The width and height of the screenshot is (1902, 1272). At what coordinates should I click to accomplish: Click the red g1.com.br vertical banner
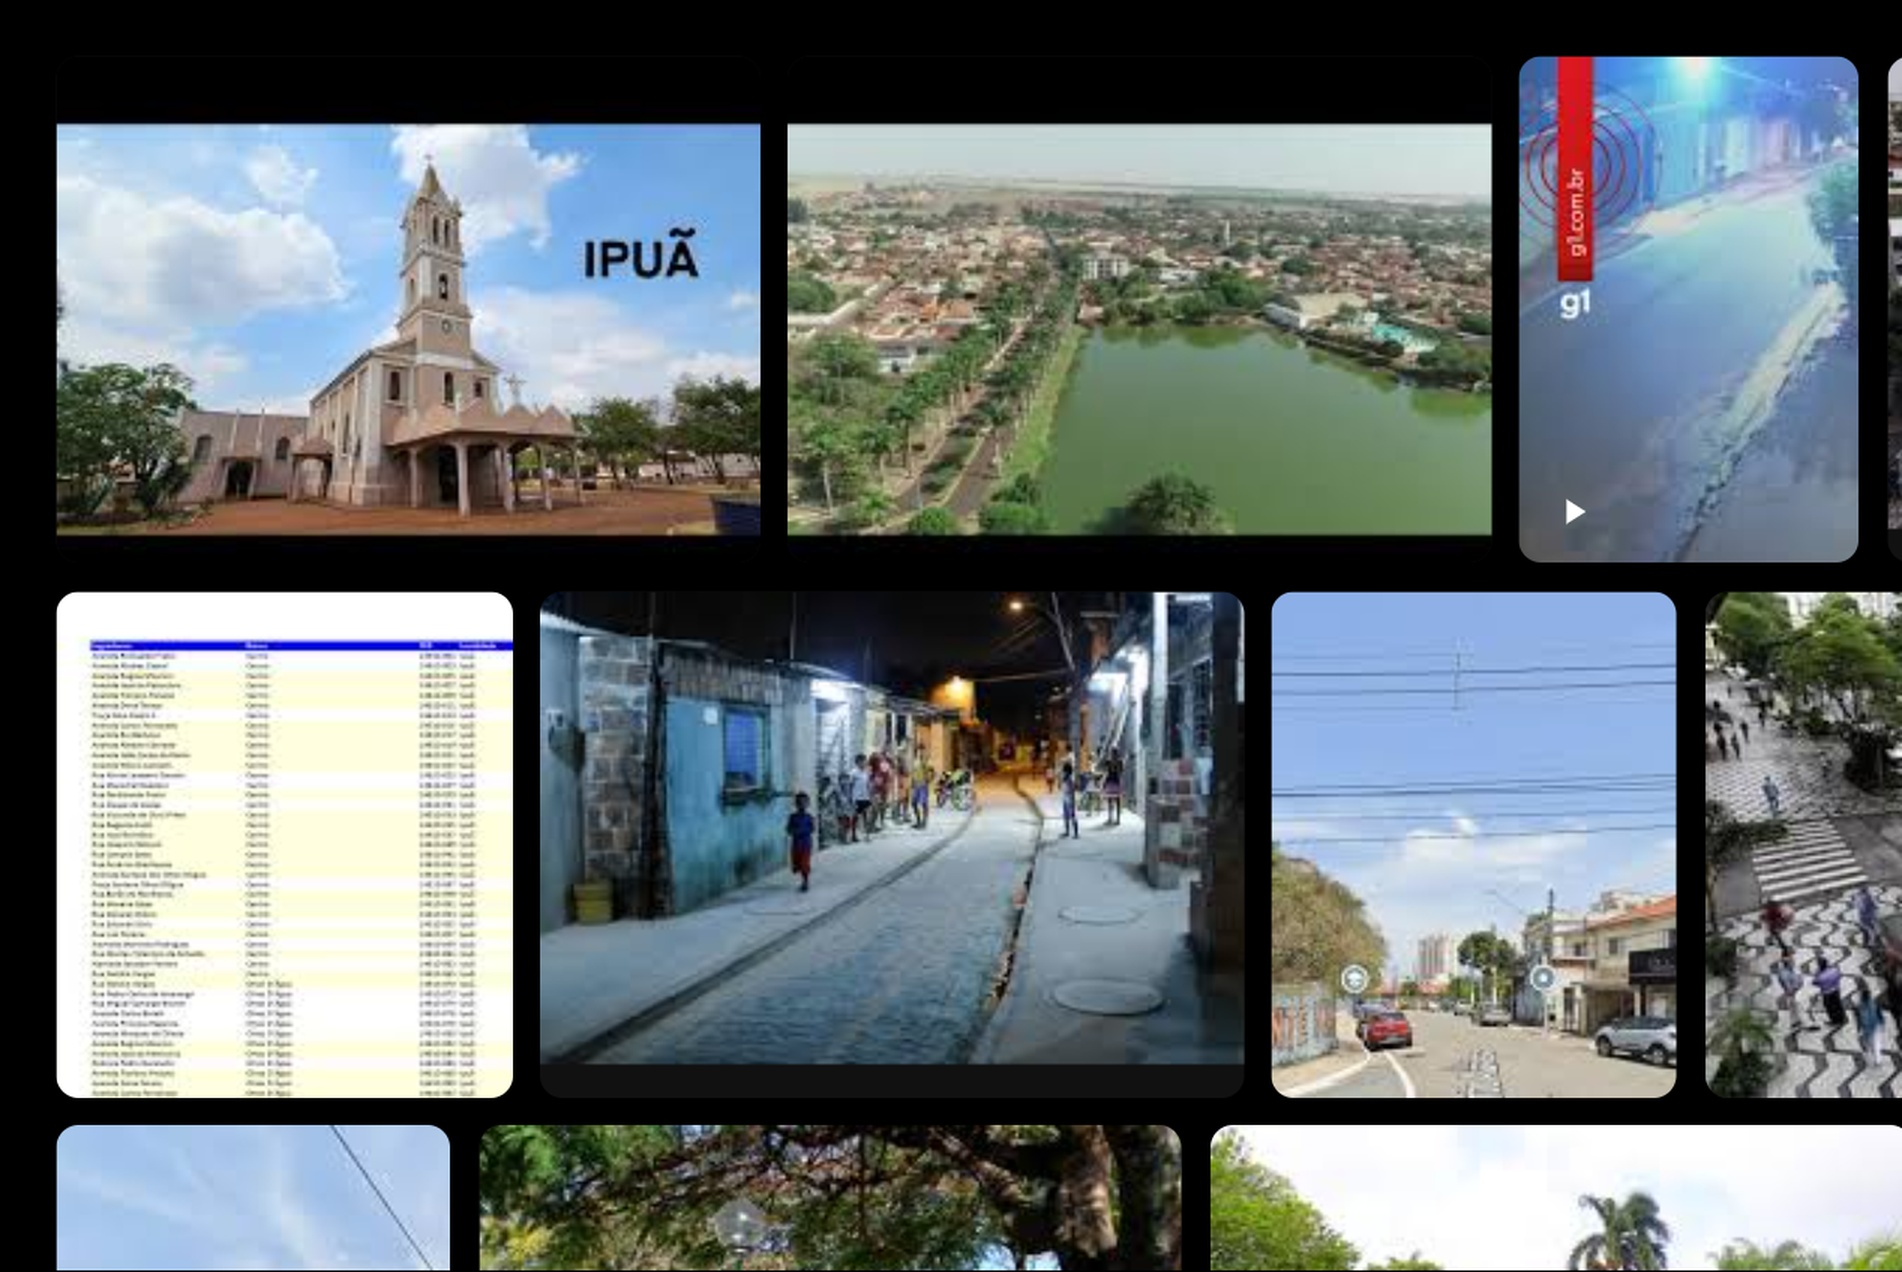pyautogui.click(x=1575, y=170)
